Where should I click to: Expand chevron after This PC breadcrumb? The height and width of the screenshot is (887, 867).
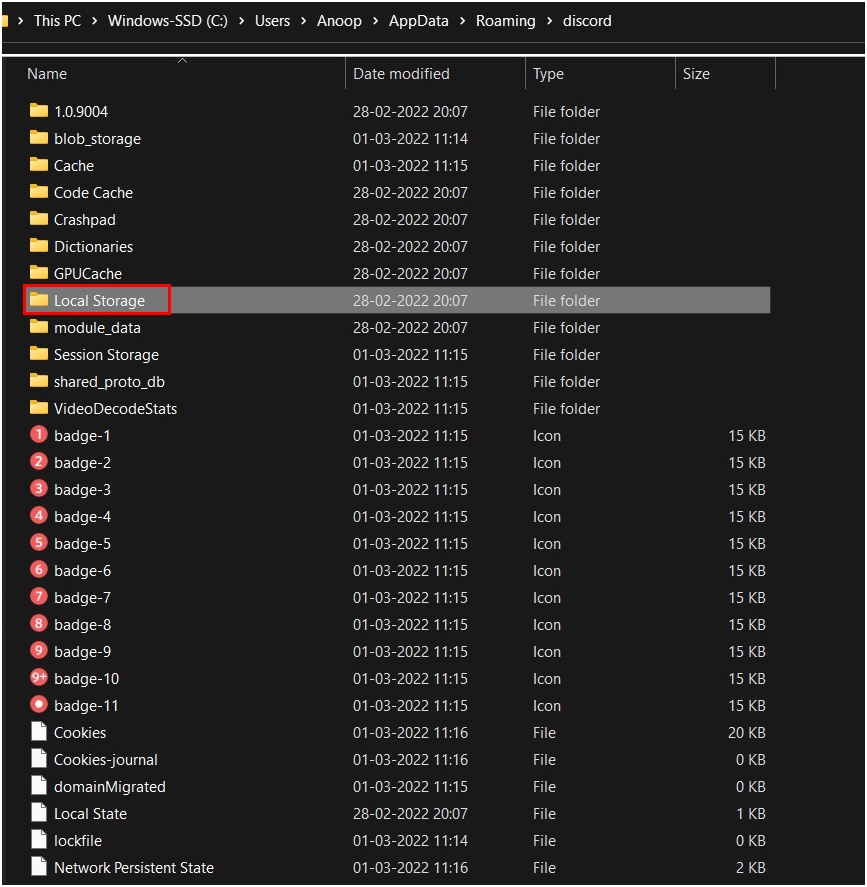[x=94, y=21]
